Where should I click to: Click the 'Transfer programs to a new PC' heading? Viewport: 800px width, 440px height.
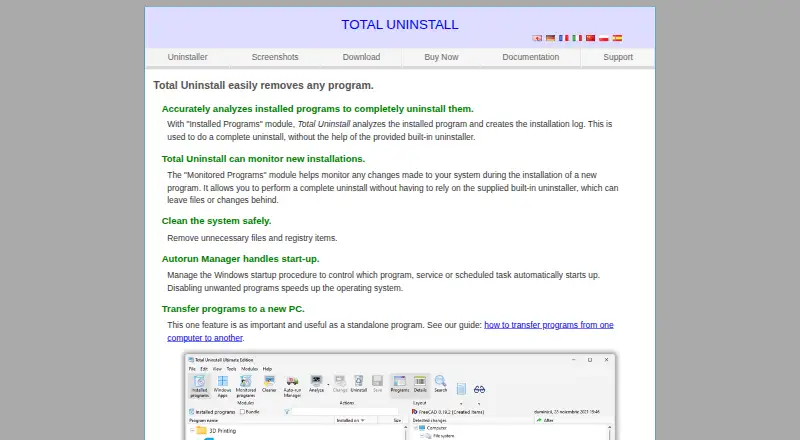click(x=233, y=309)
